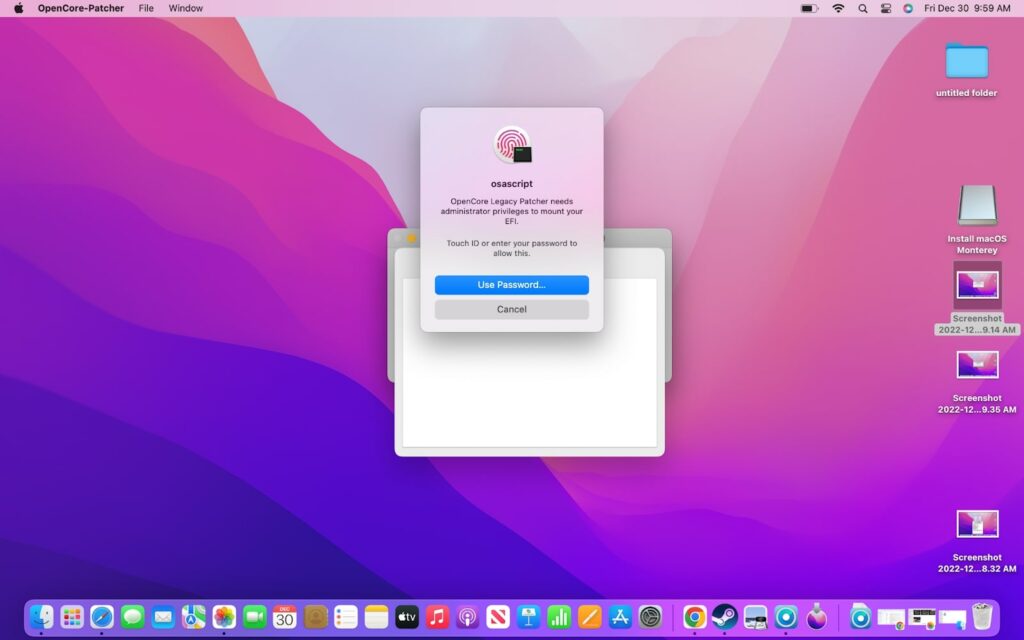
Task: Open Keynote from the Dock
Action: point(529,616)
